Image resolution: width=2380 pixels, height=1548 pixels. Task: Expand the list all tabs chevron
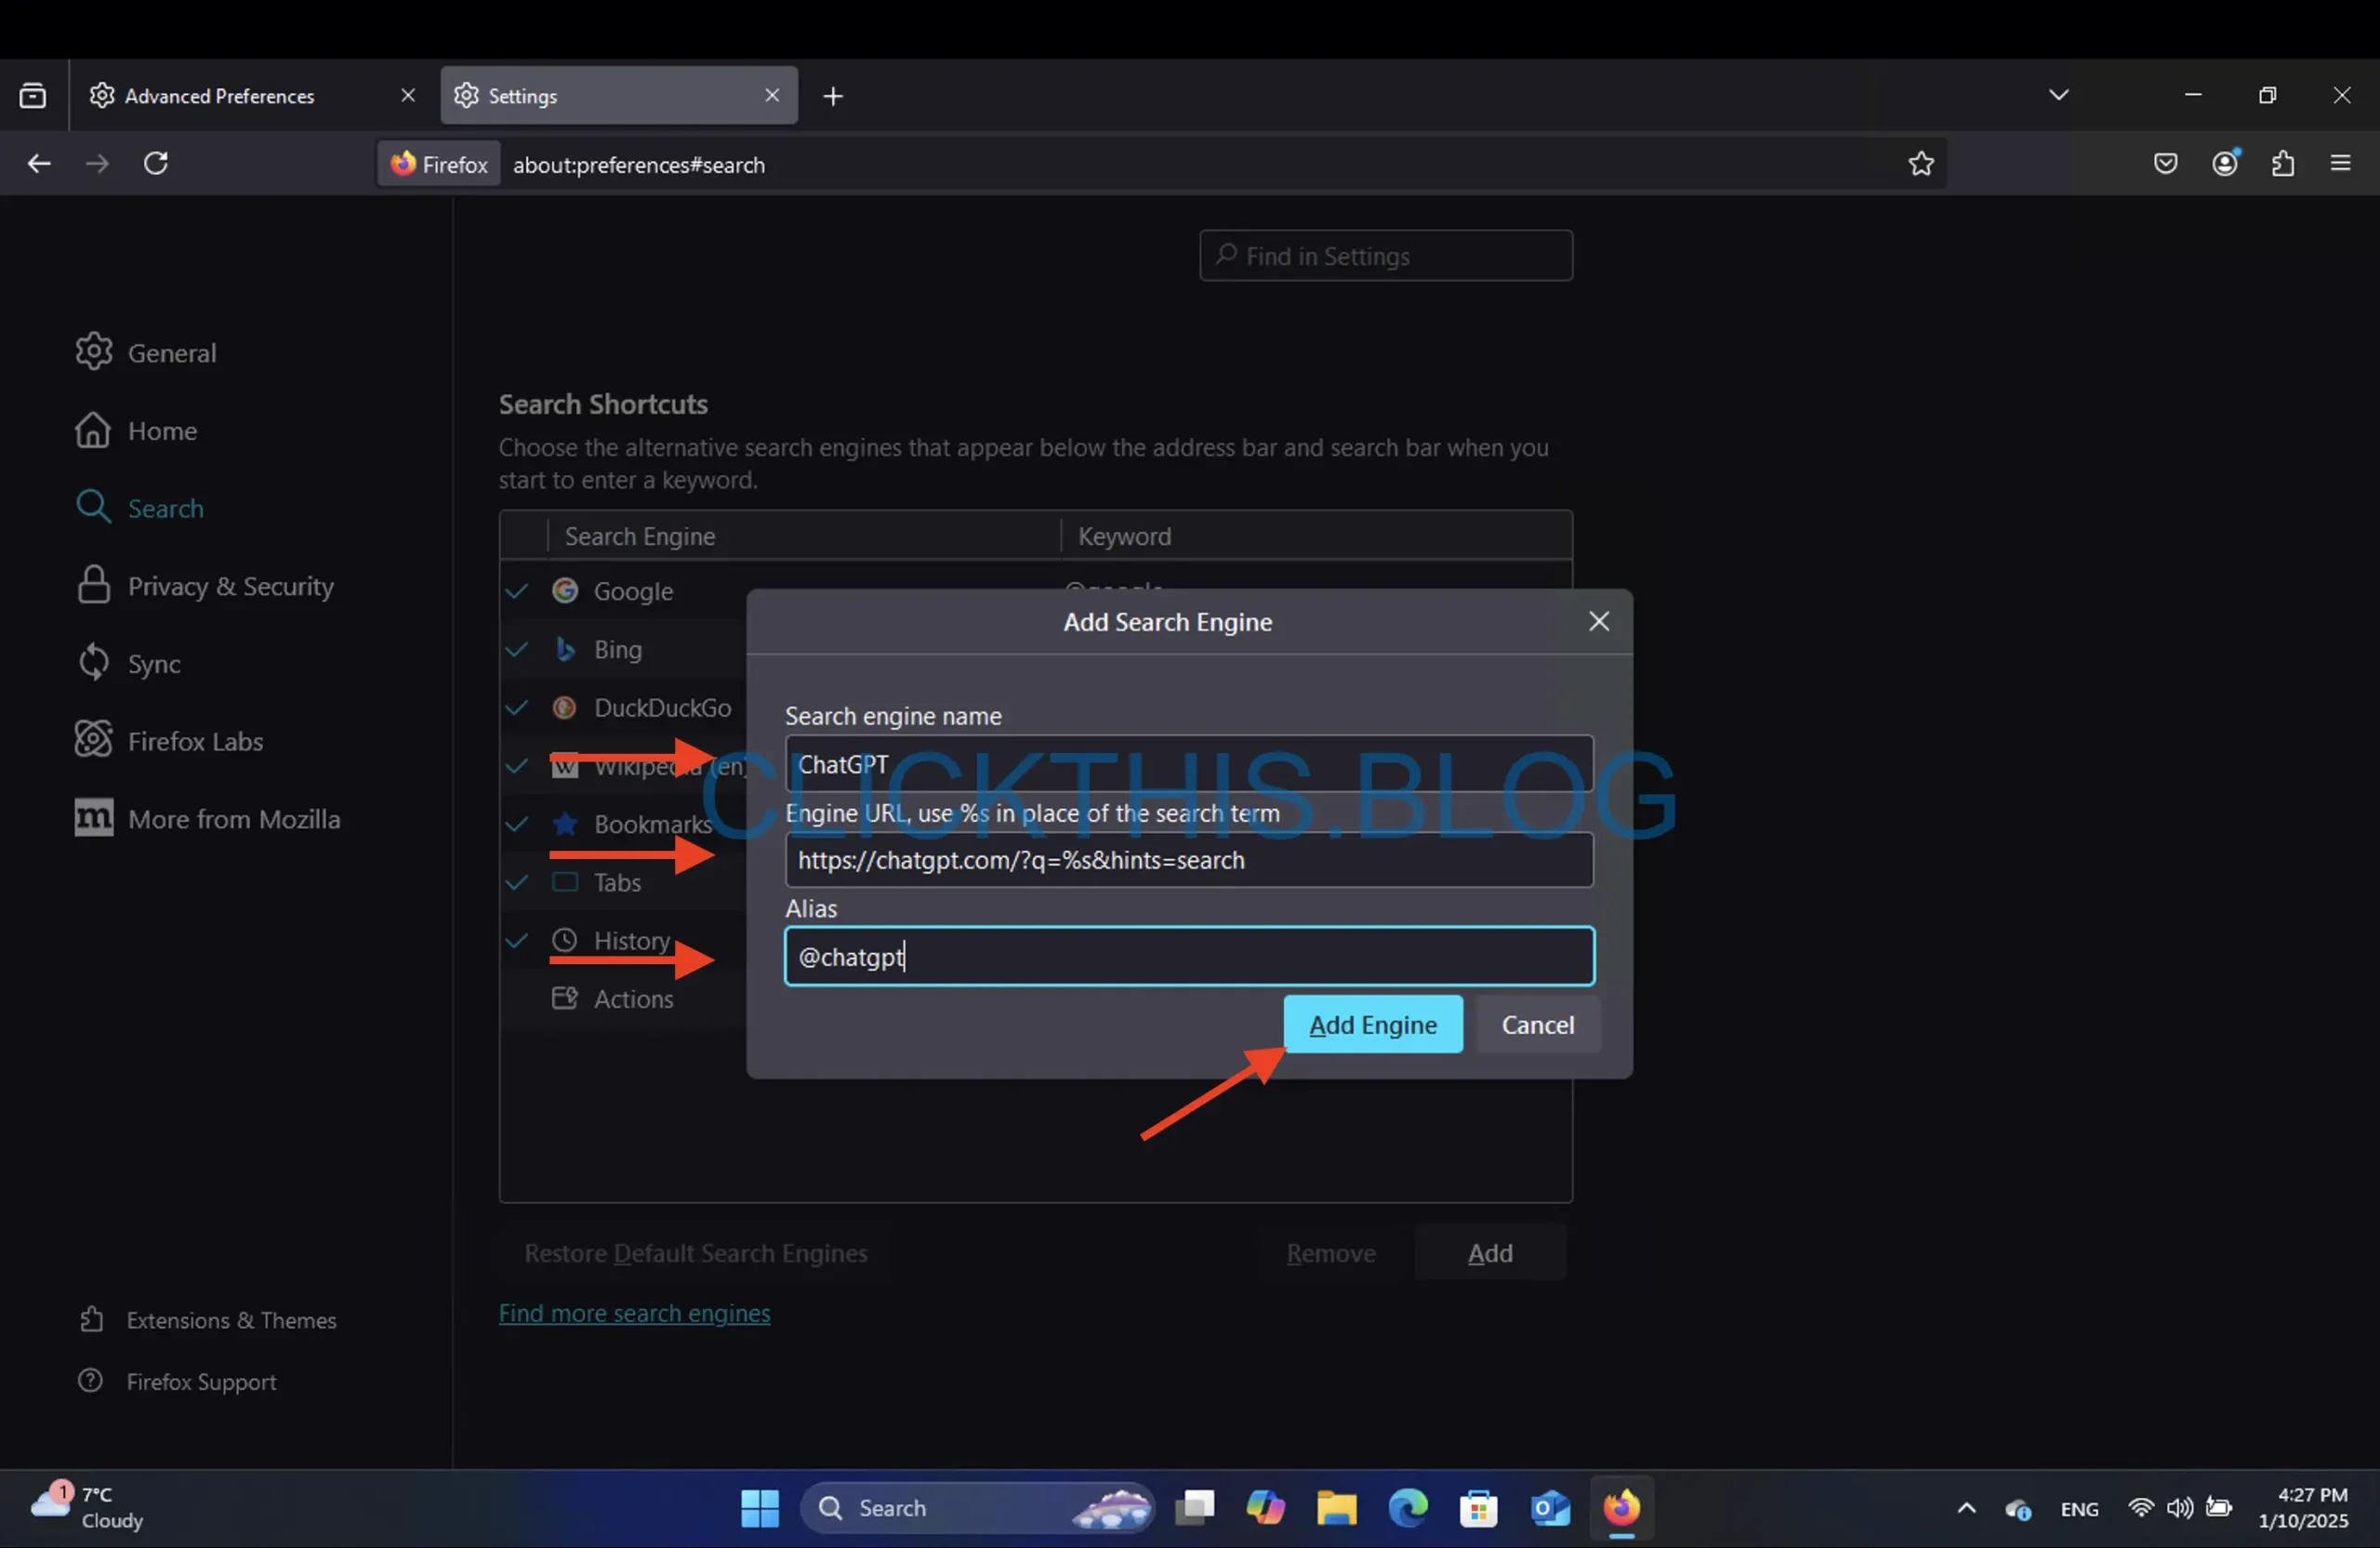click(x=2059, y=95)
